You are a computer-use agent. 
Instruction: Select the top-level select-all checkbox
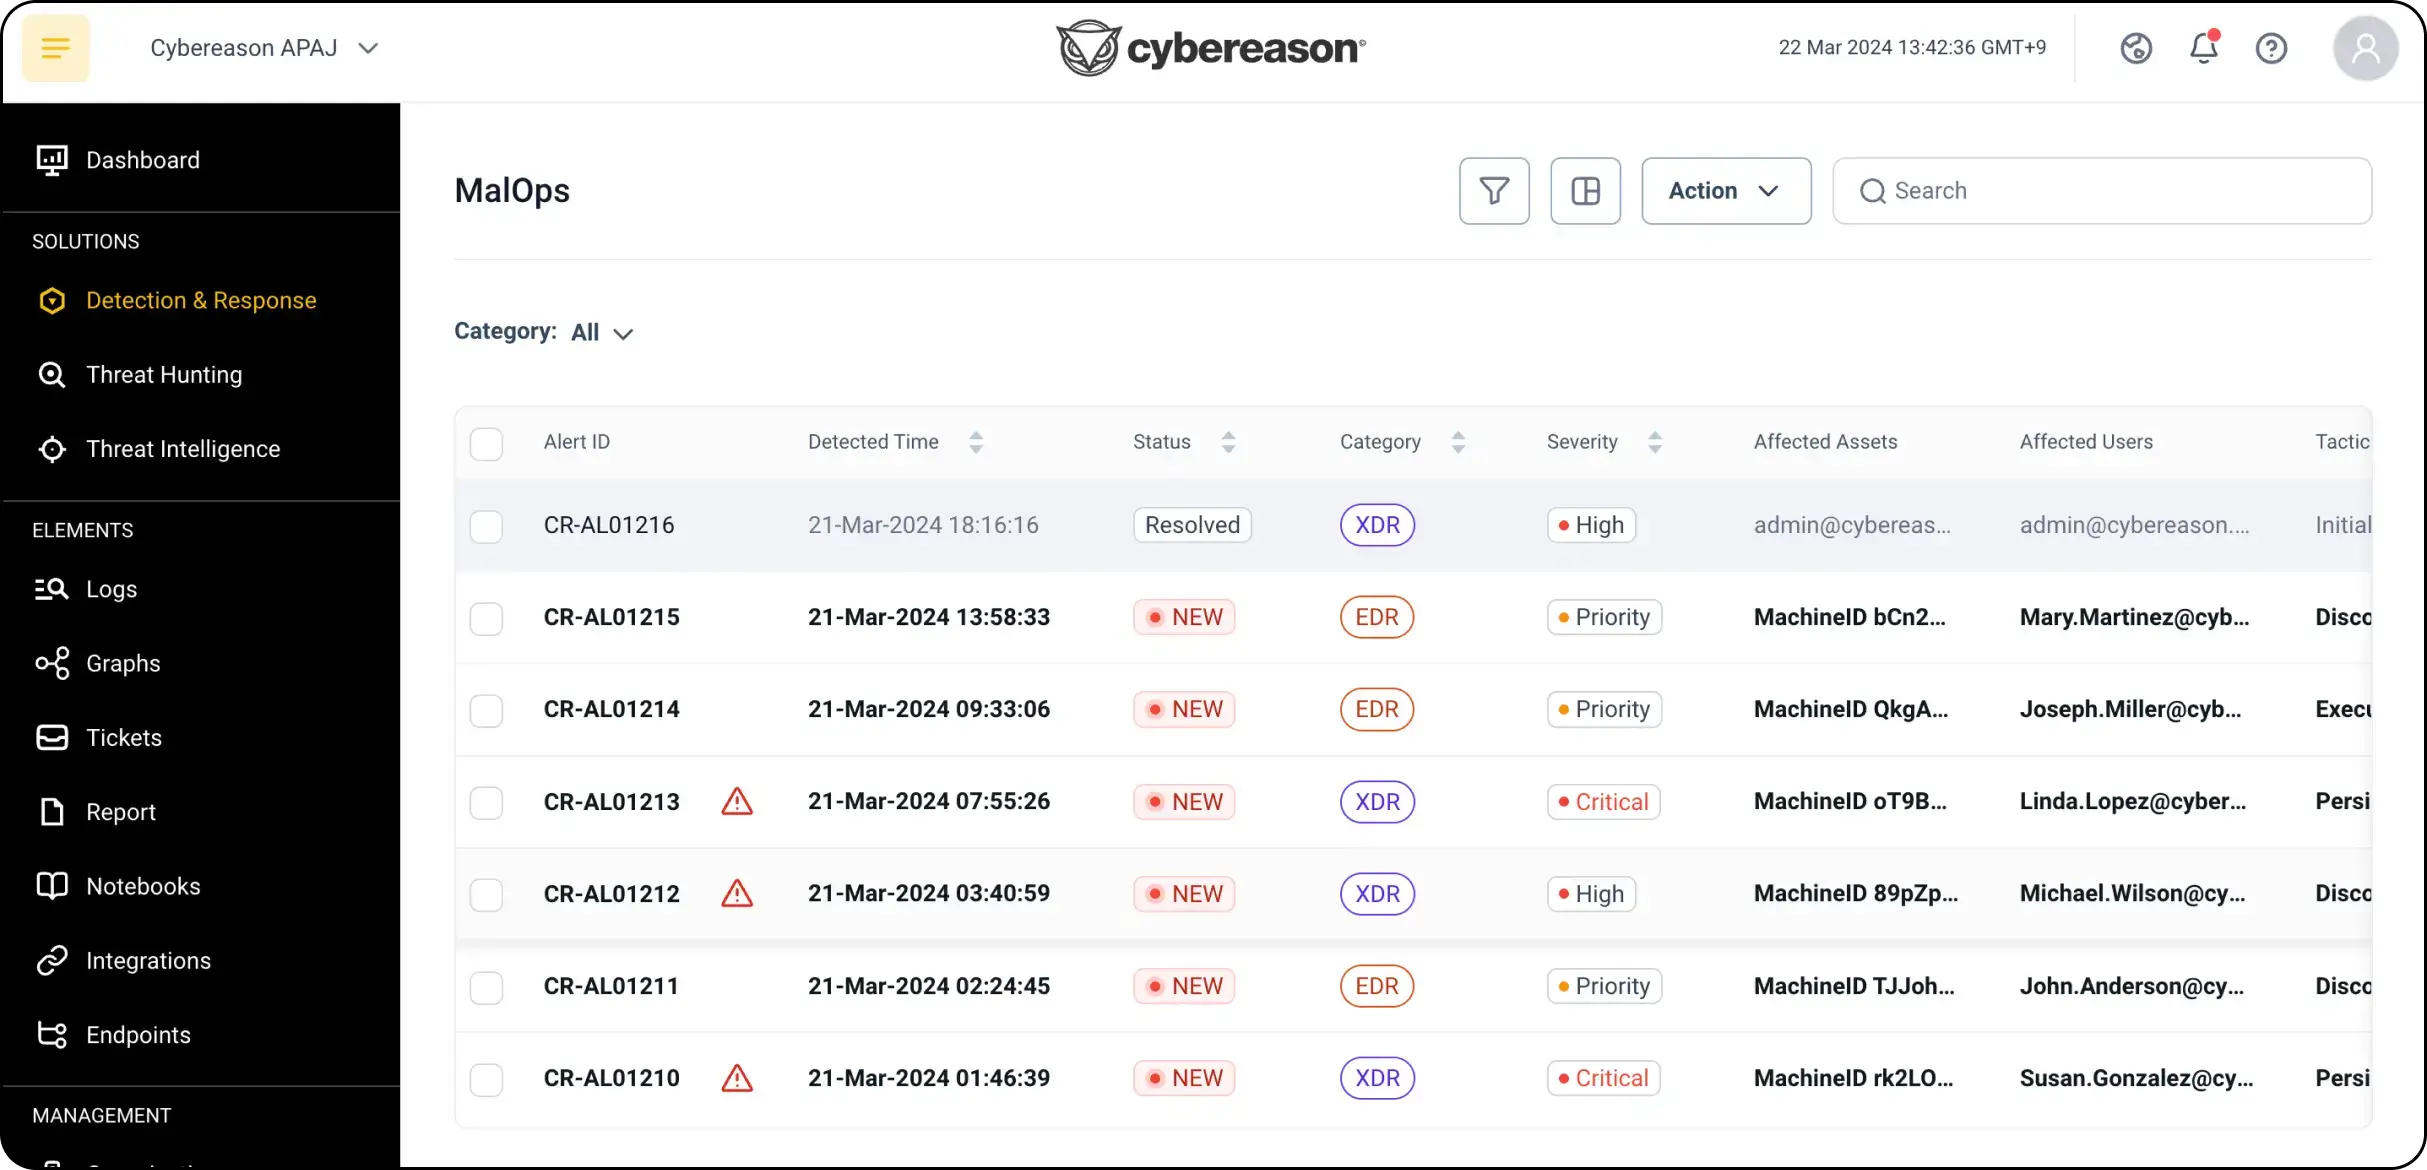pos(486,443)
